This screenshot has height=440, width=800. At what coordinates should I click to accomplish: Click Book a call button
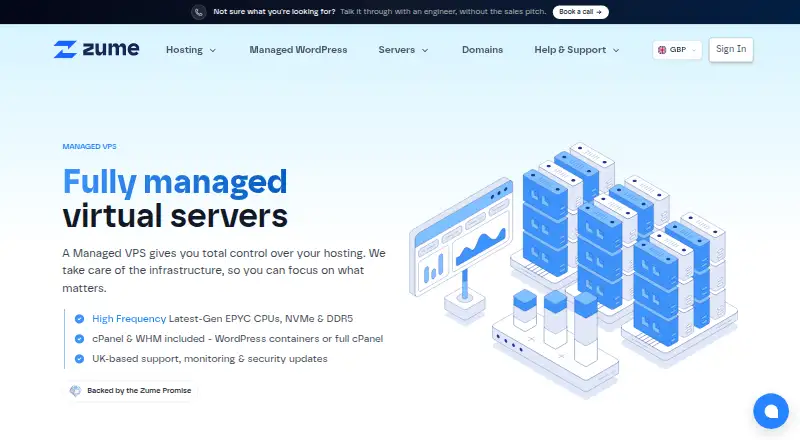[x=581, y=12]
